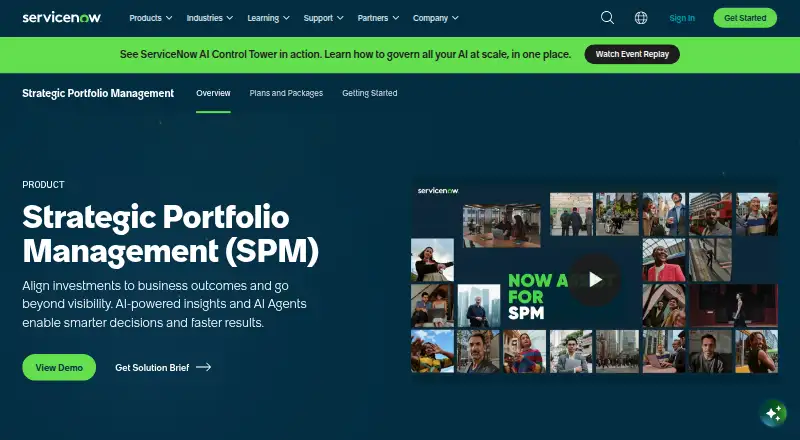The height and width of the screenshot is (440, 800).
Task: Open the Getting Started tab
Action: 369,93
